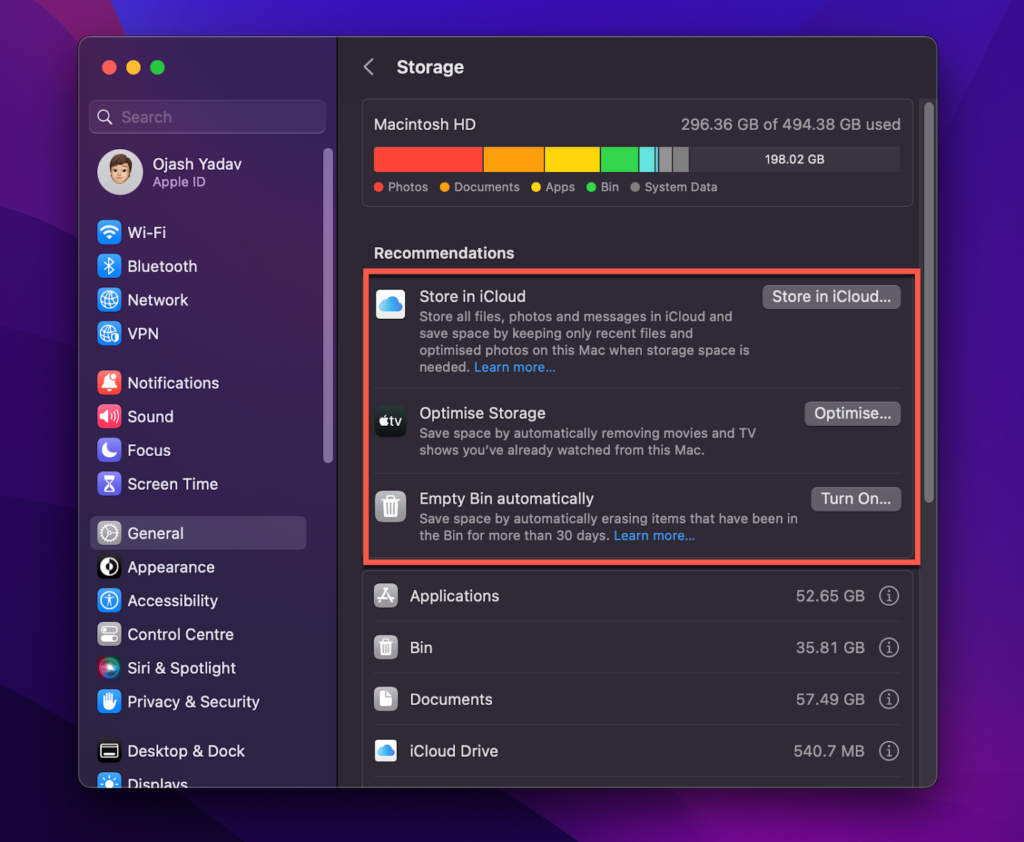Click the Documents row file icon

pyautogui.click(x=386, y=699)
